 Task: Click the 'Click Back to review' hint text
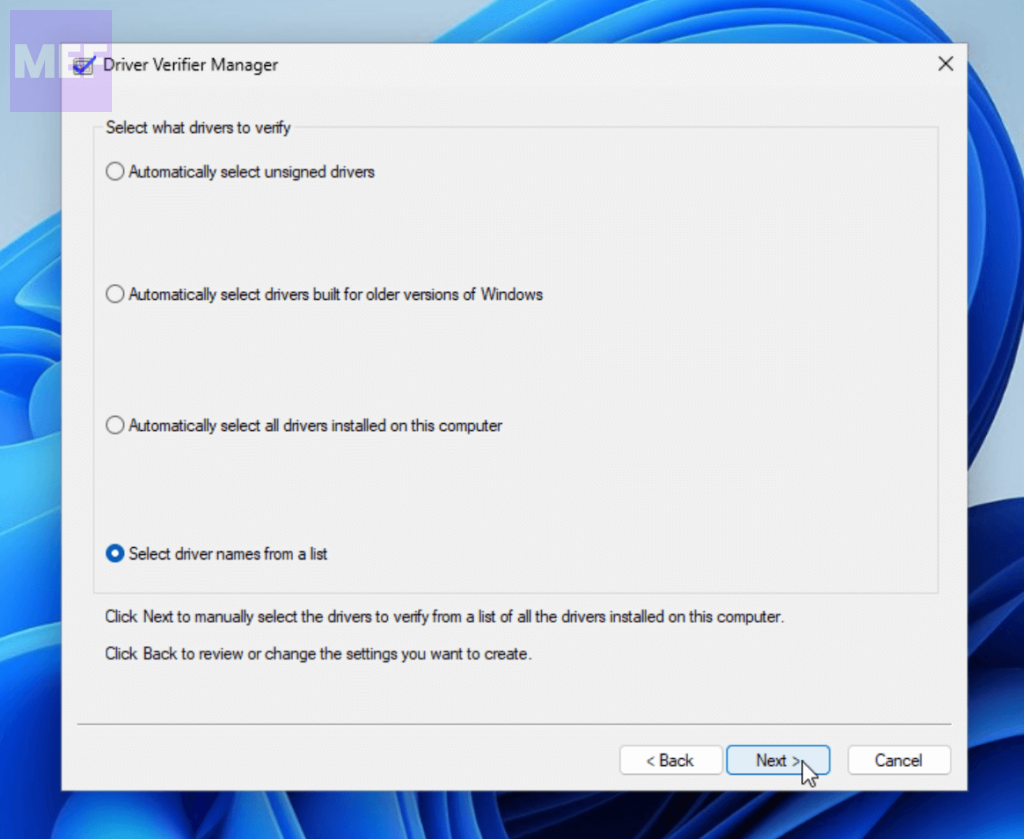click(x=318, y=655)
